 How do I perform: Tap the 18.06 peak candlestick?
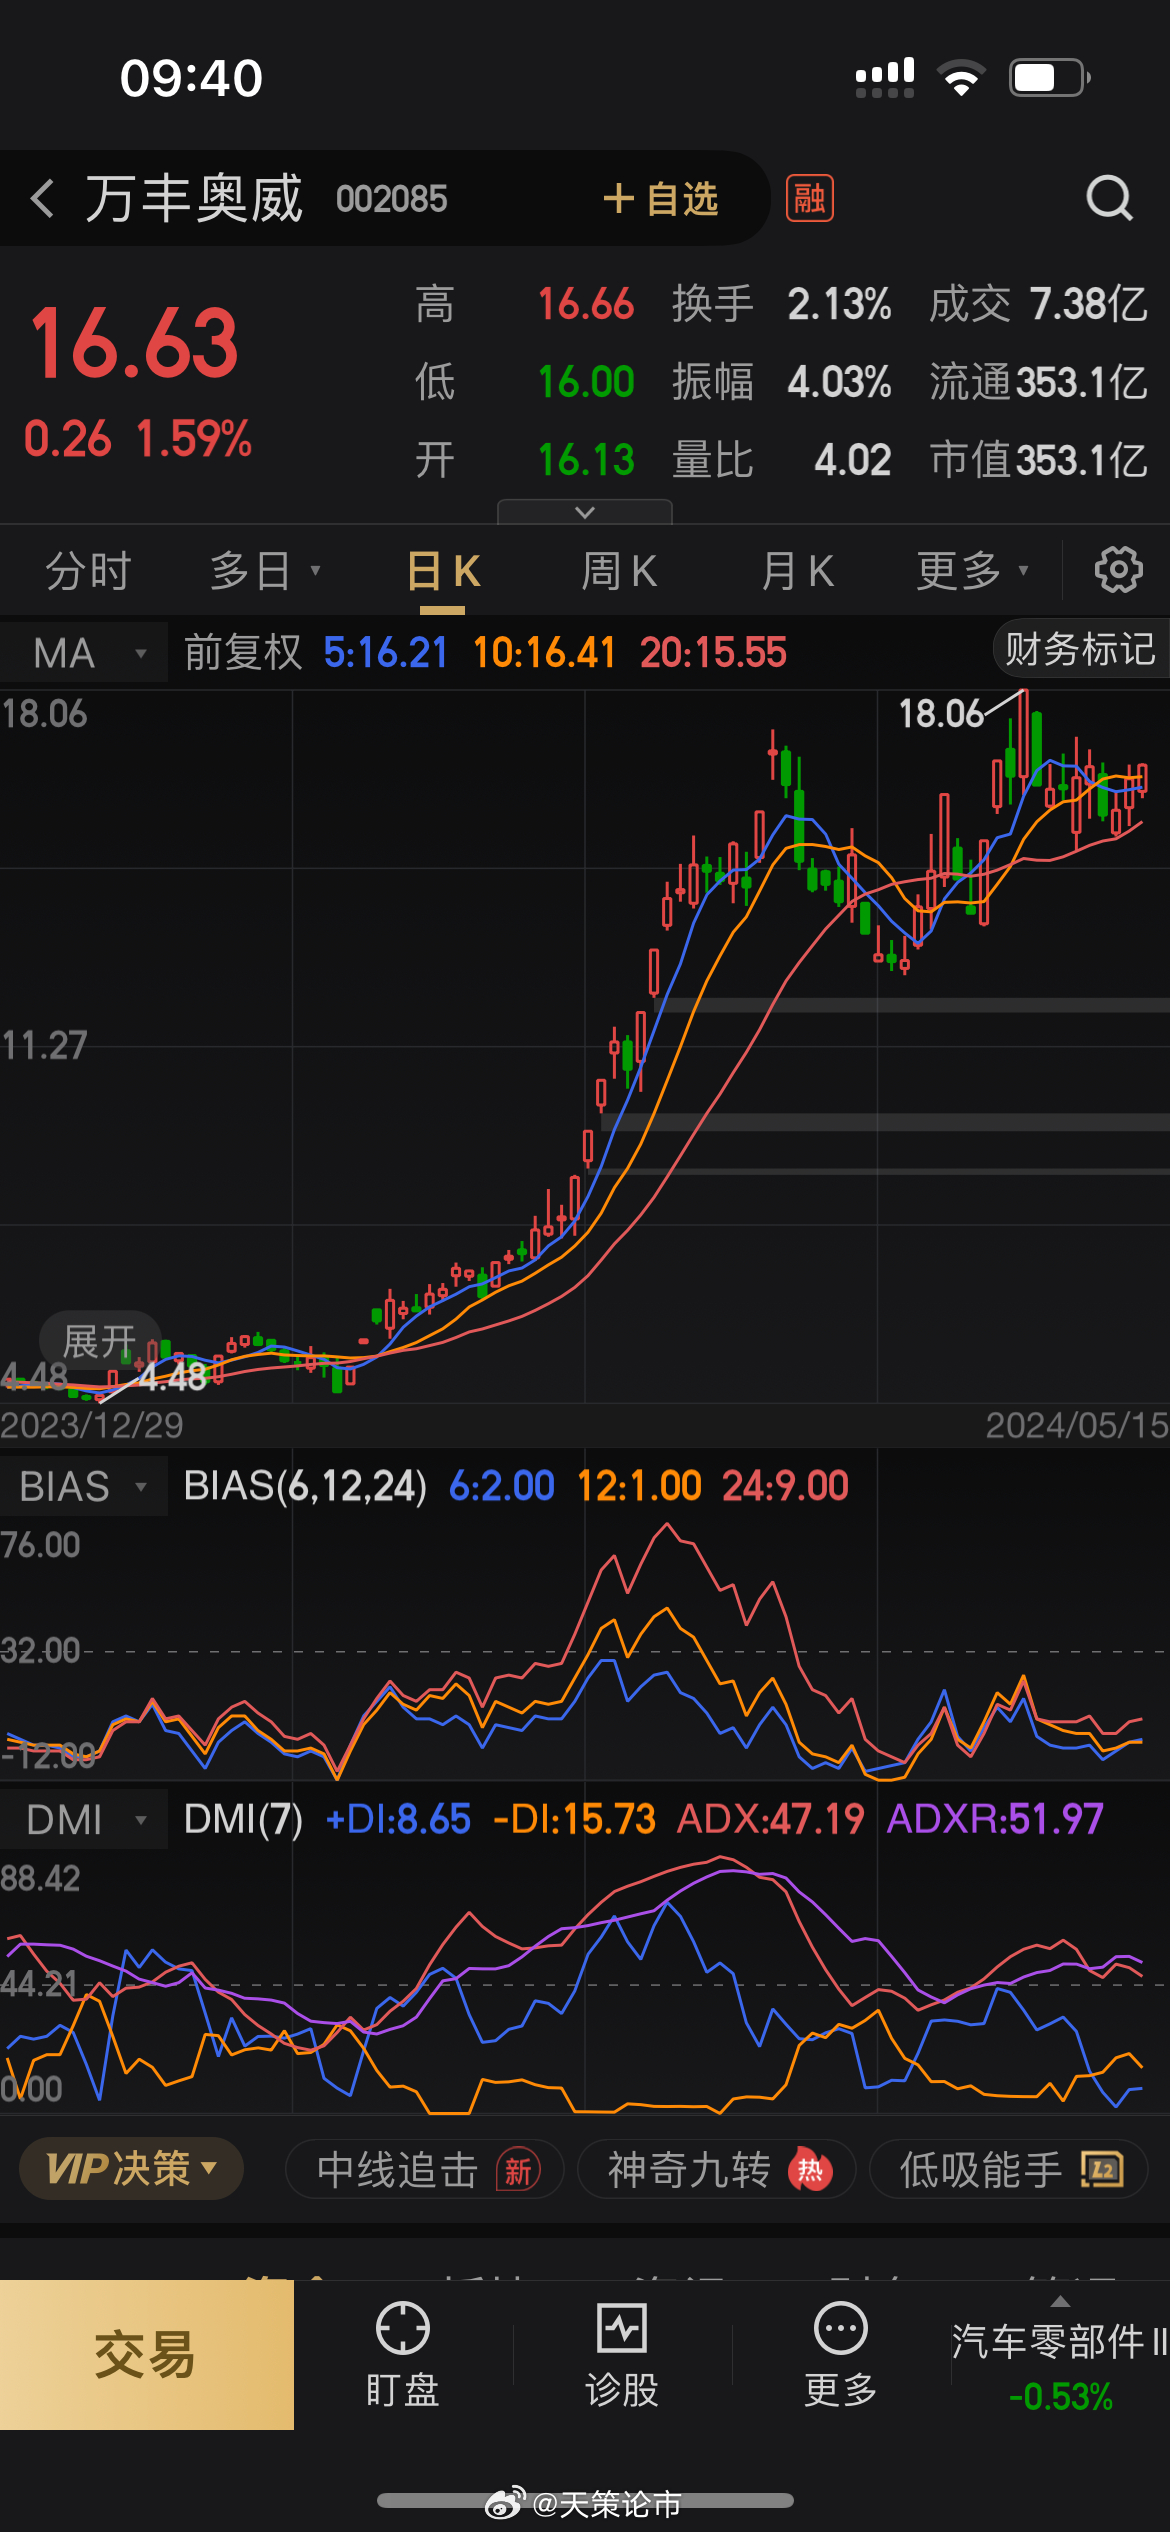pos(1024,740)
